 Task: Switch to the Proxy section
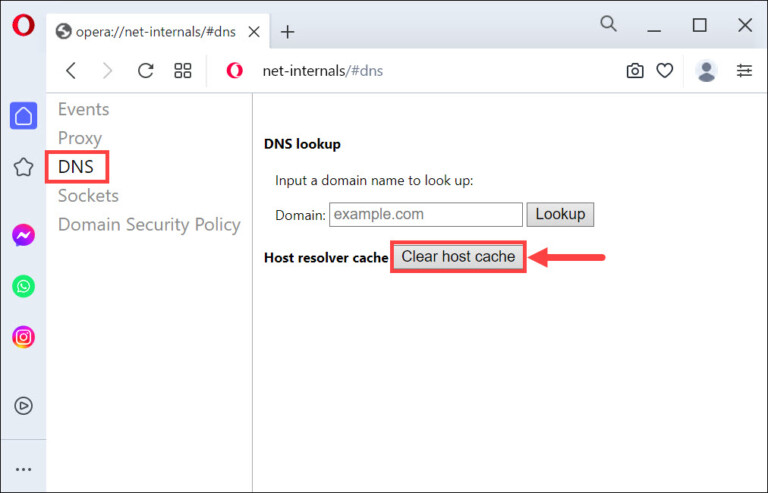point(80,138)
